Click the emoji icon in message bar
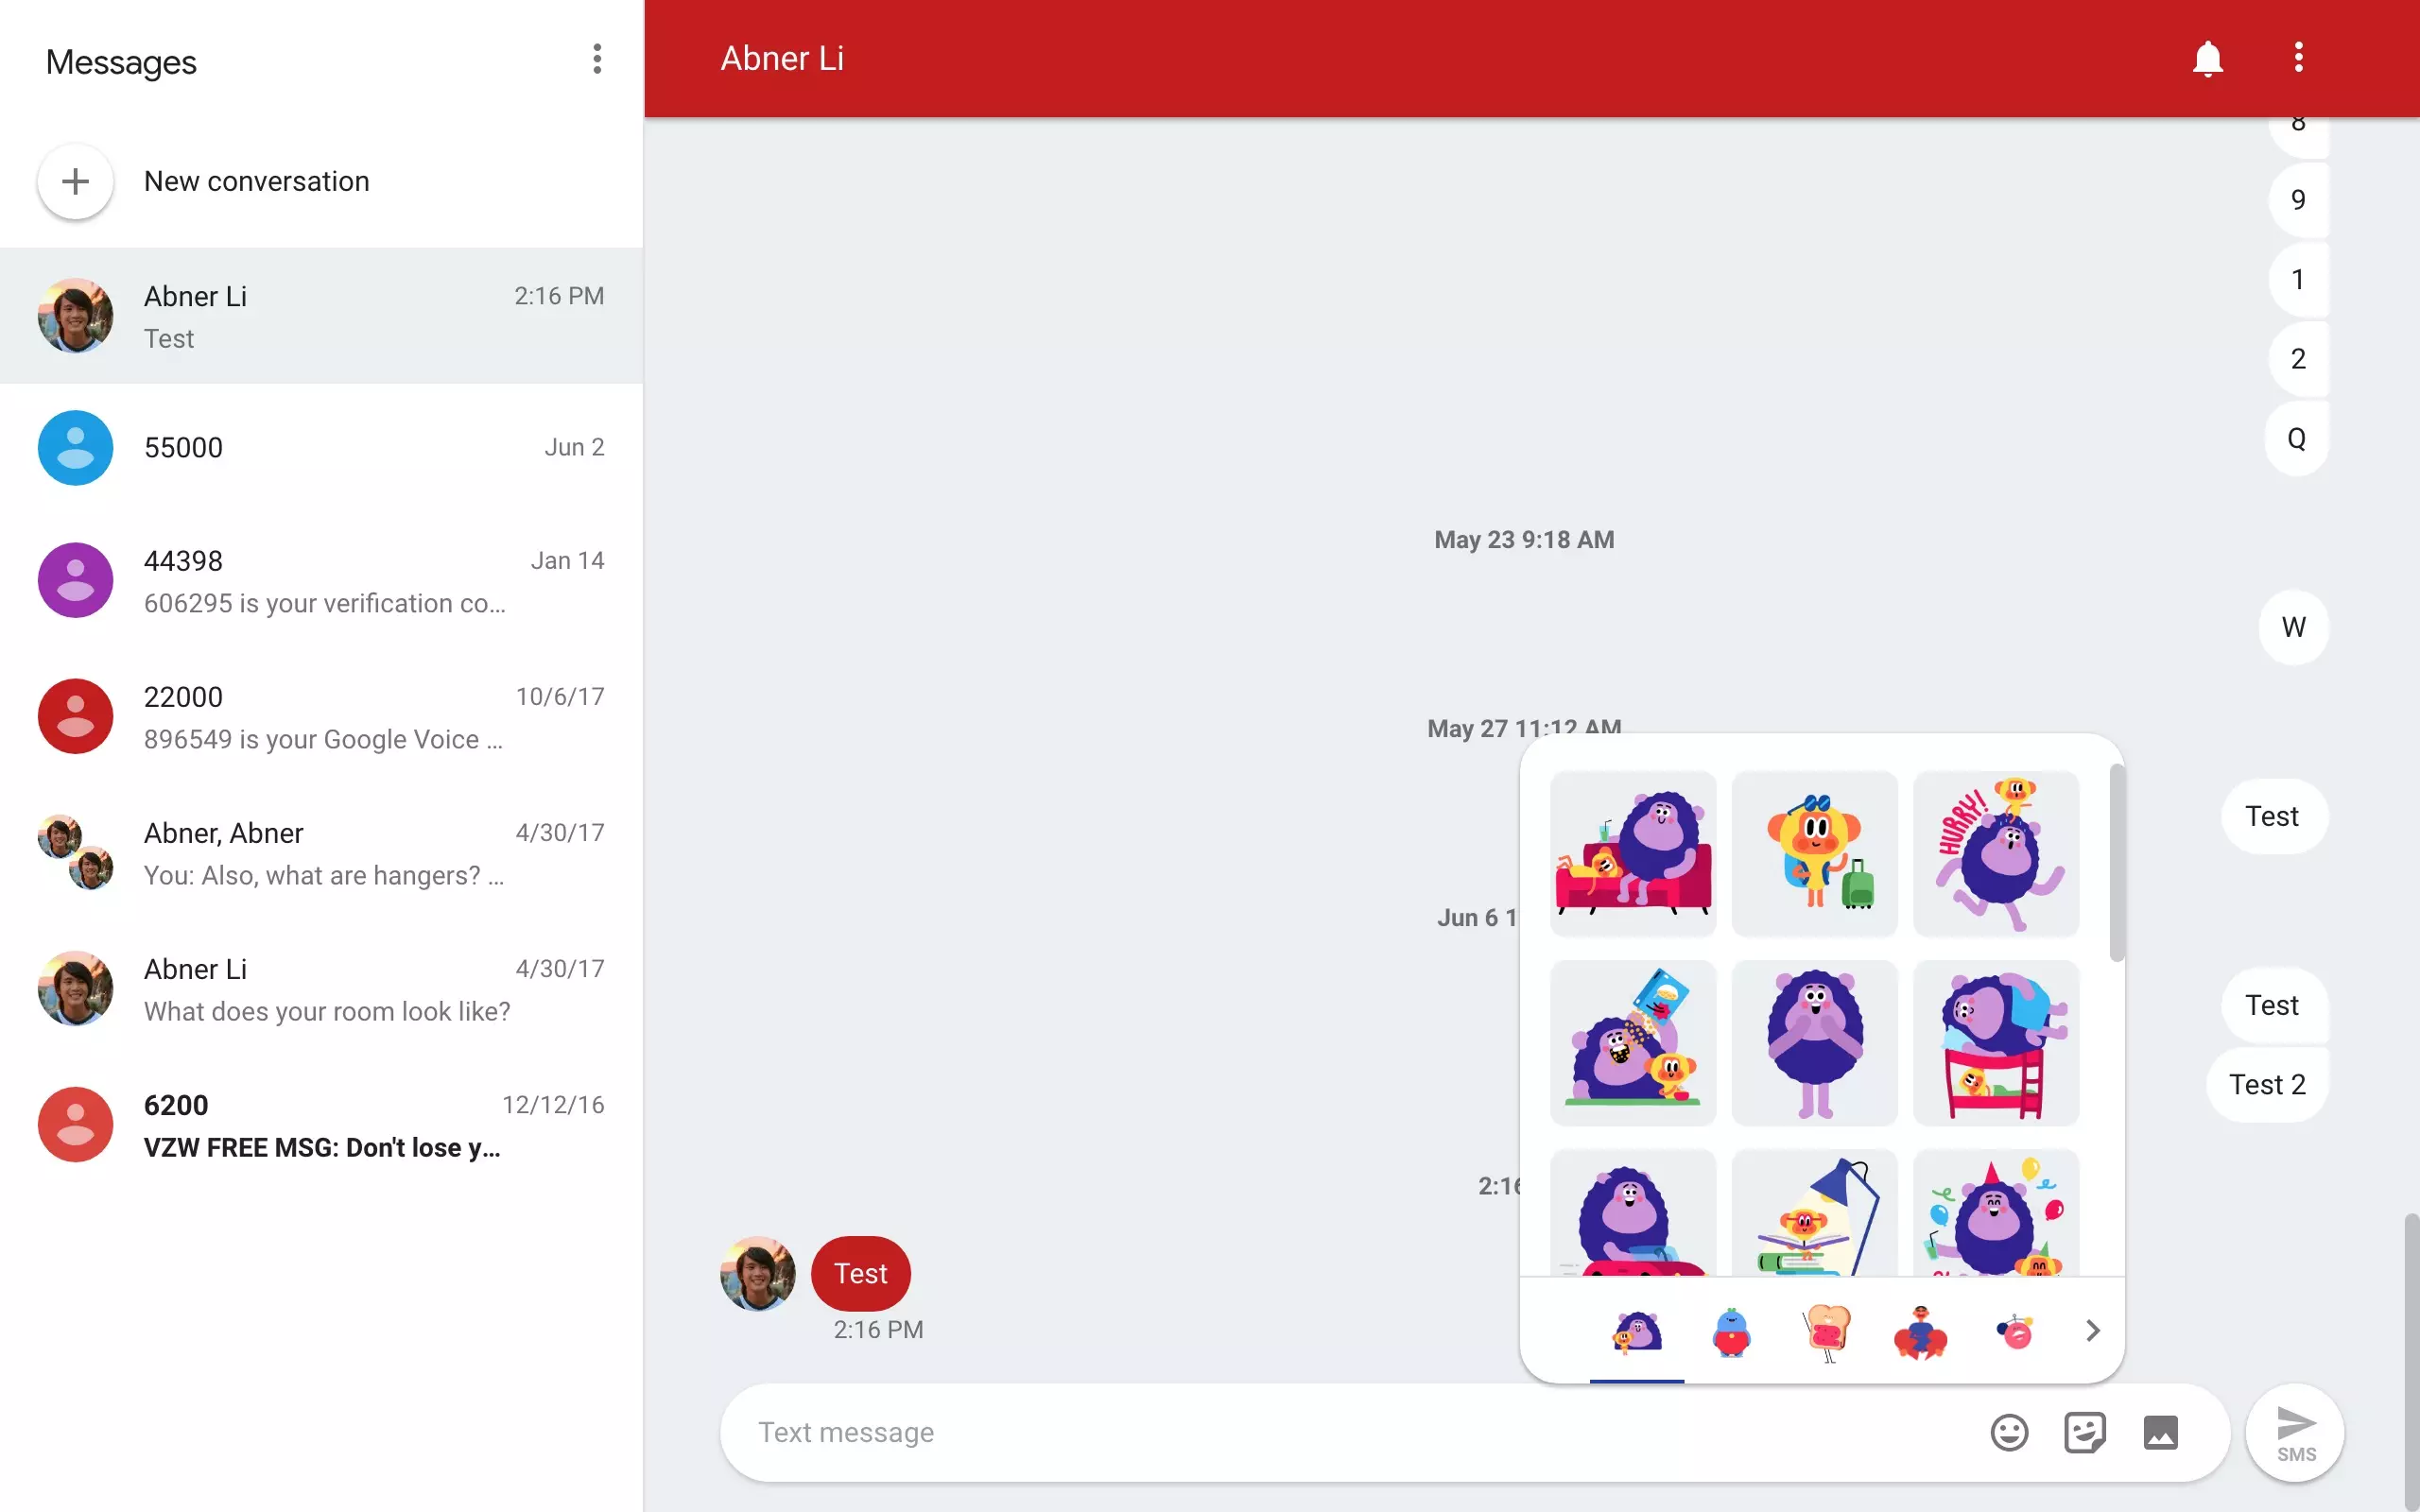The image size is (2420, 1512). coord(2007,1432)
